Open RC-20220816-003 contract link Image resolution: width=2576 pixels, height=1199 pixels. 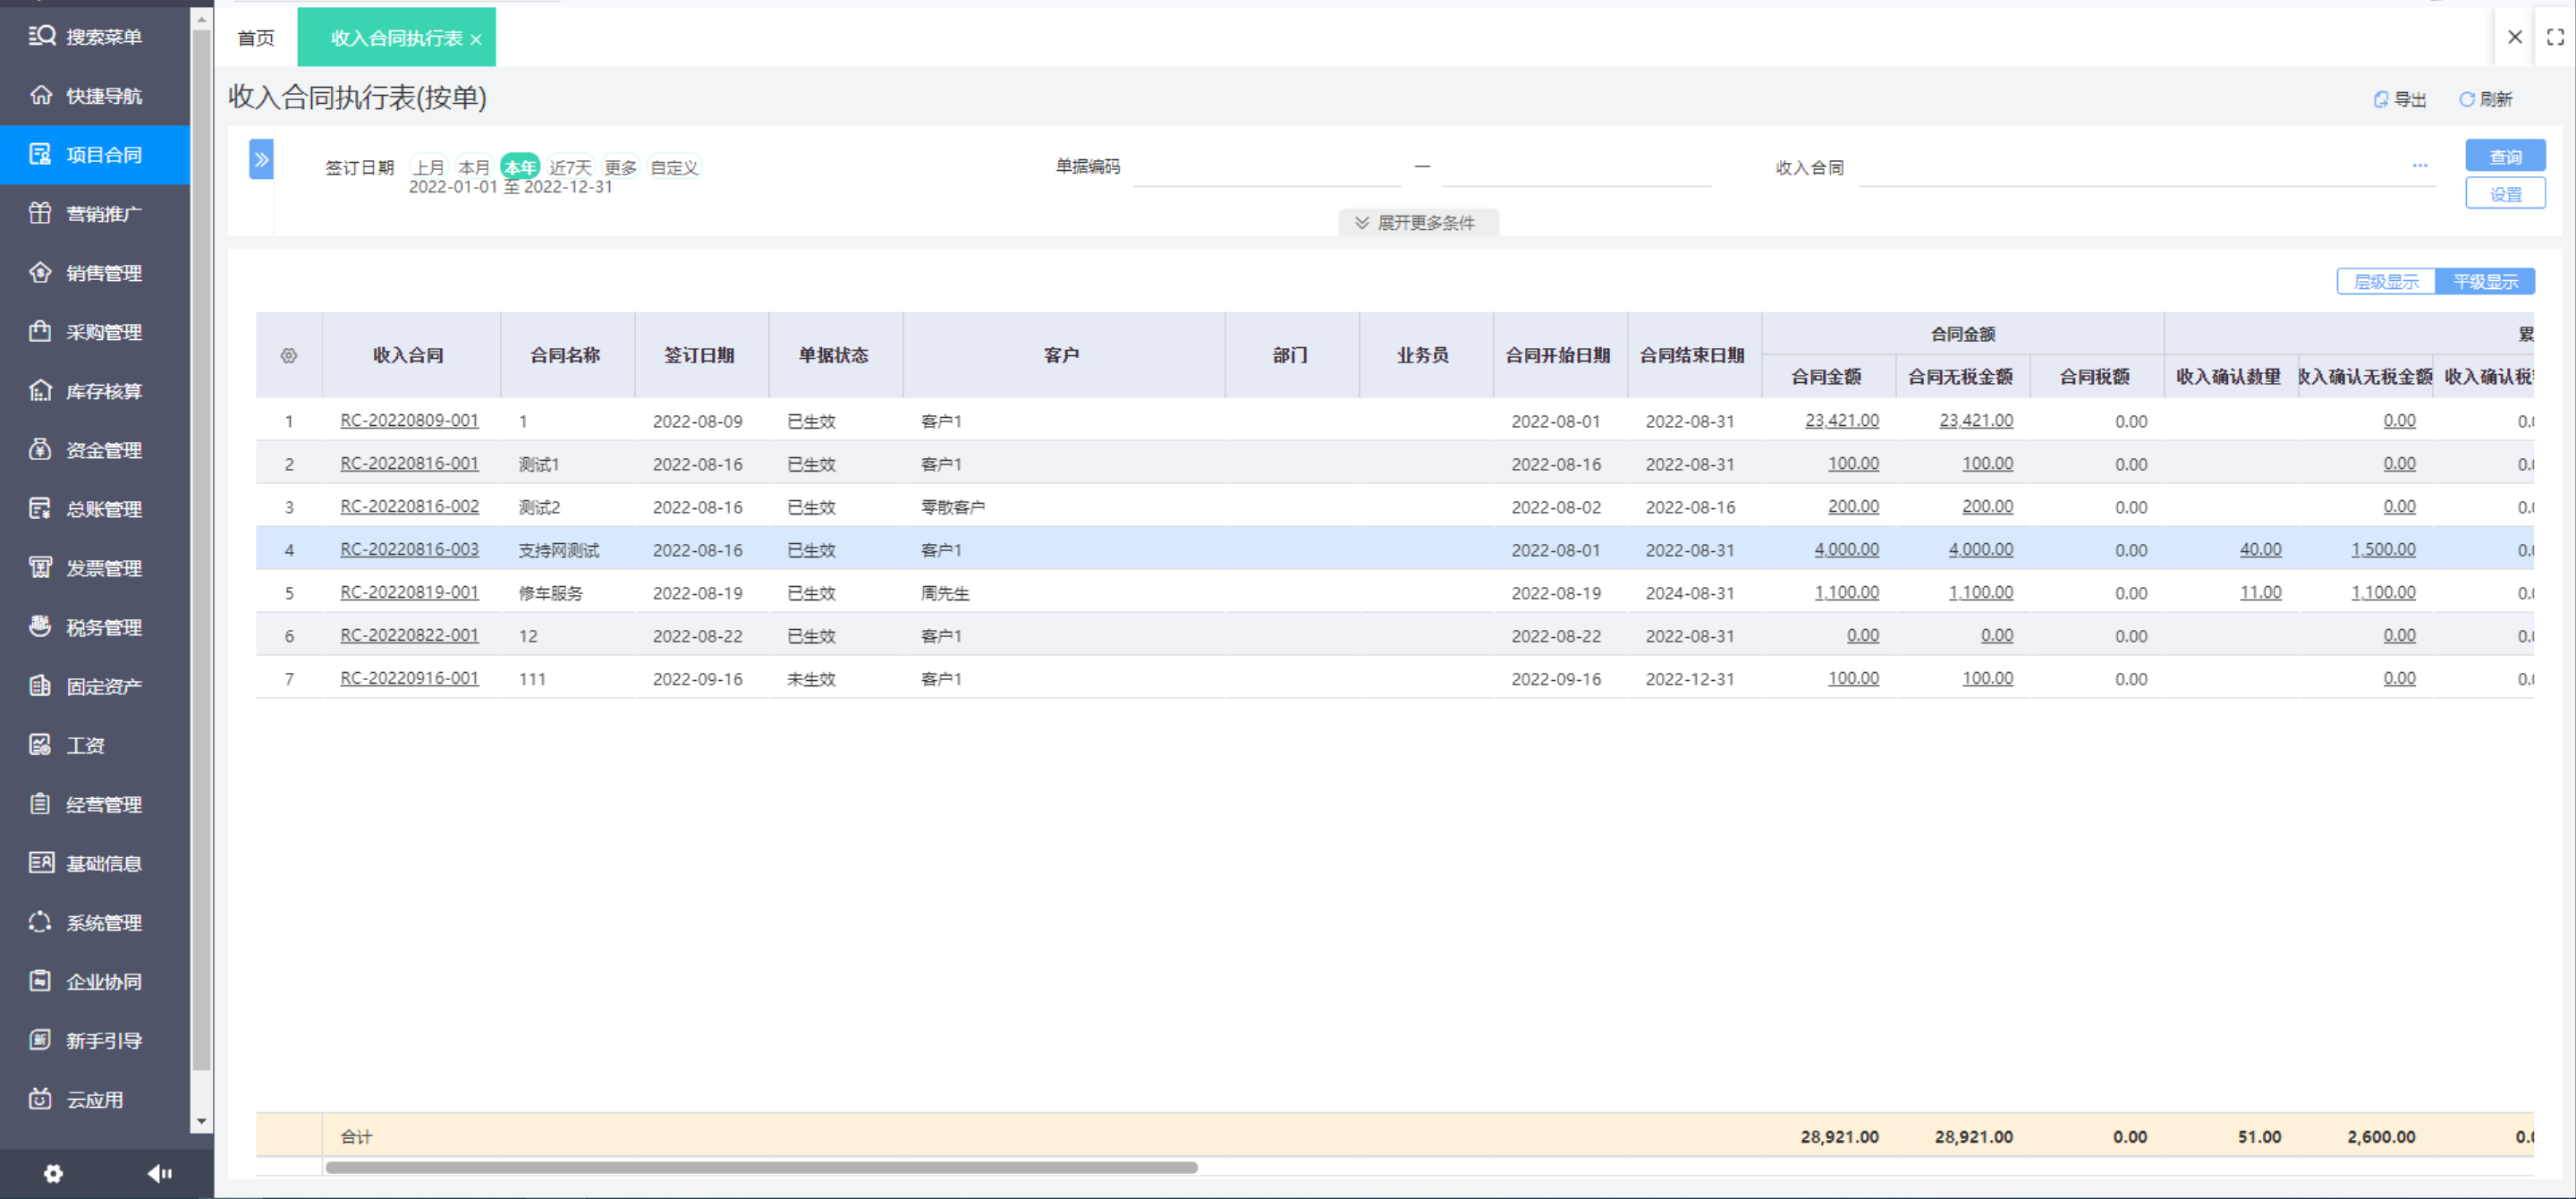pos(409,548)
